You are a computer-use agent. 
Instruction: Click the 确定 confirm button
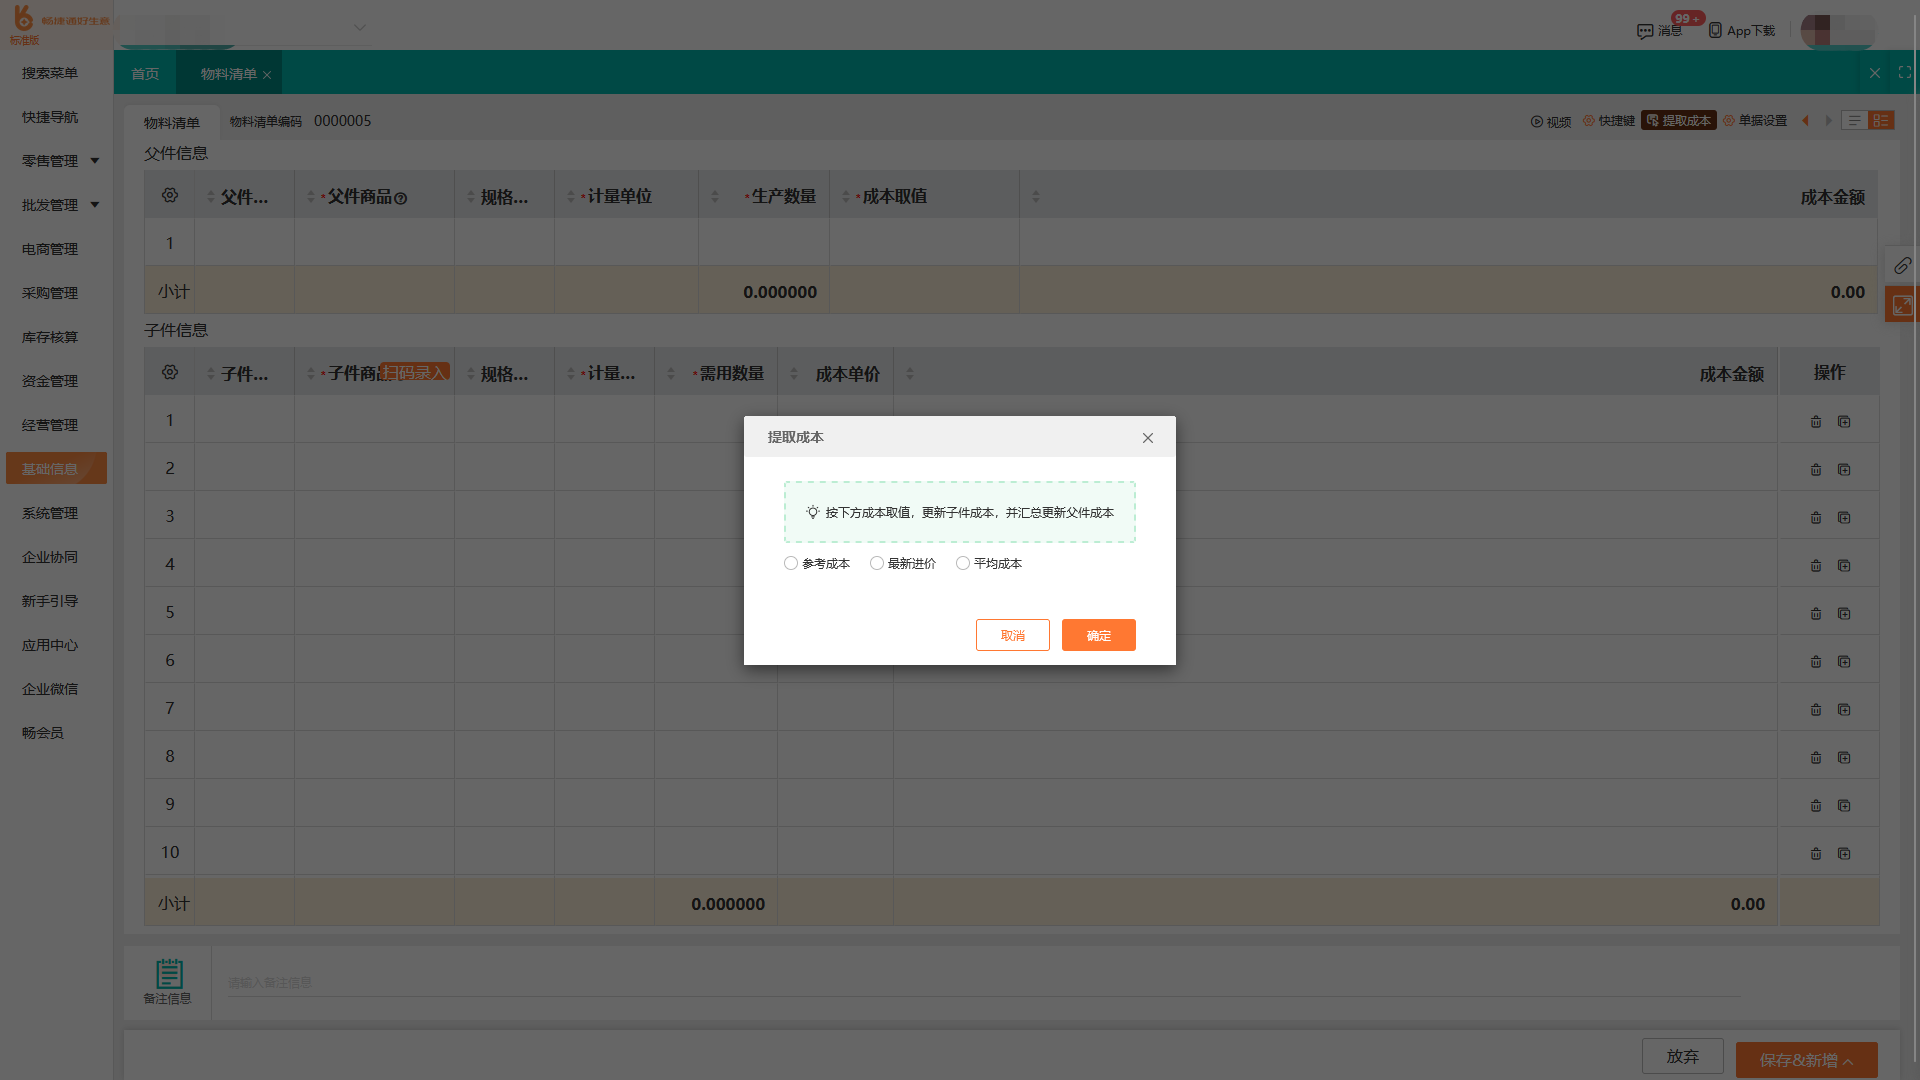coord(1098,634)
